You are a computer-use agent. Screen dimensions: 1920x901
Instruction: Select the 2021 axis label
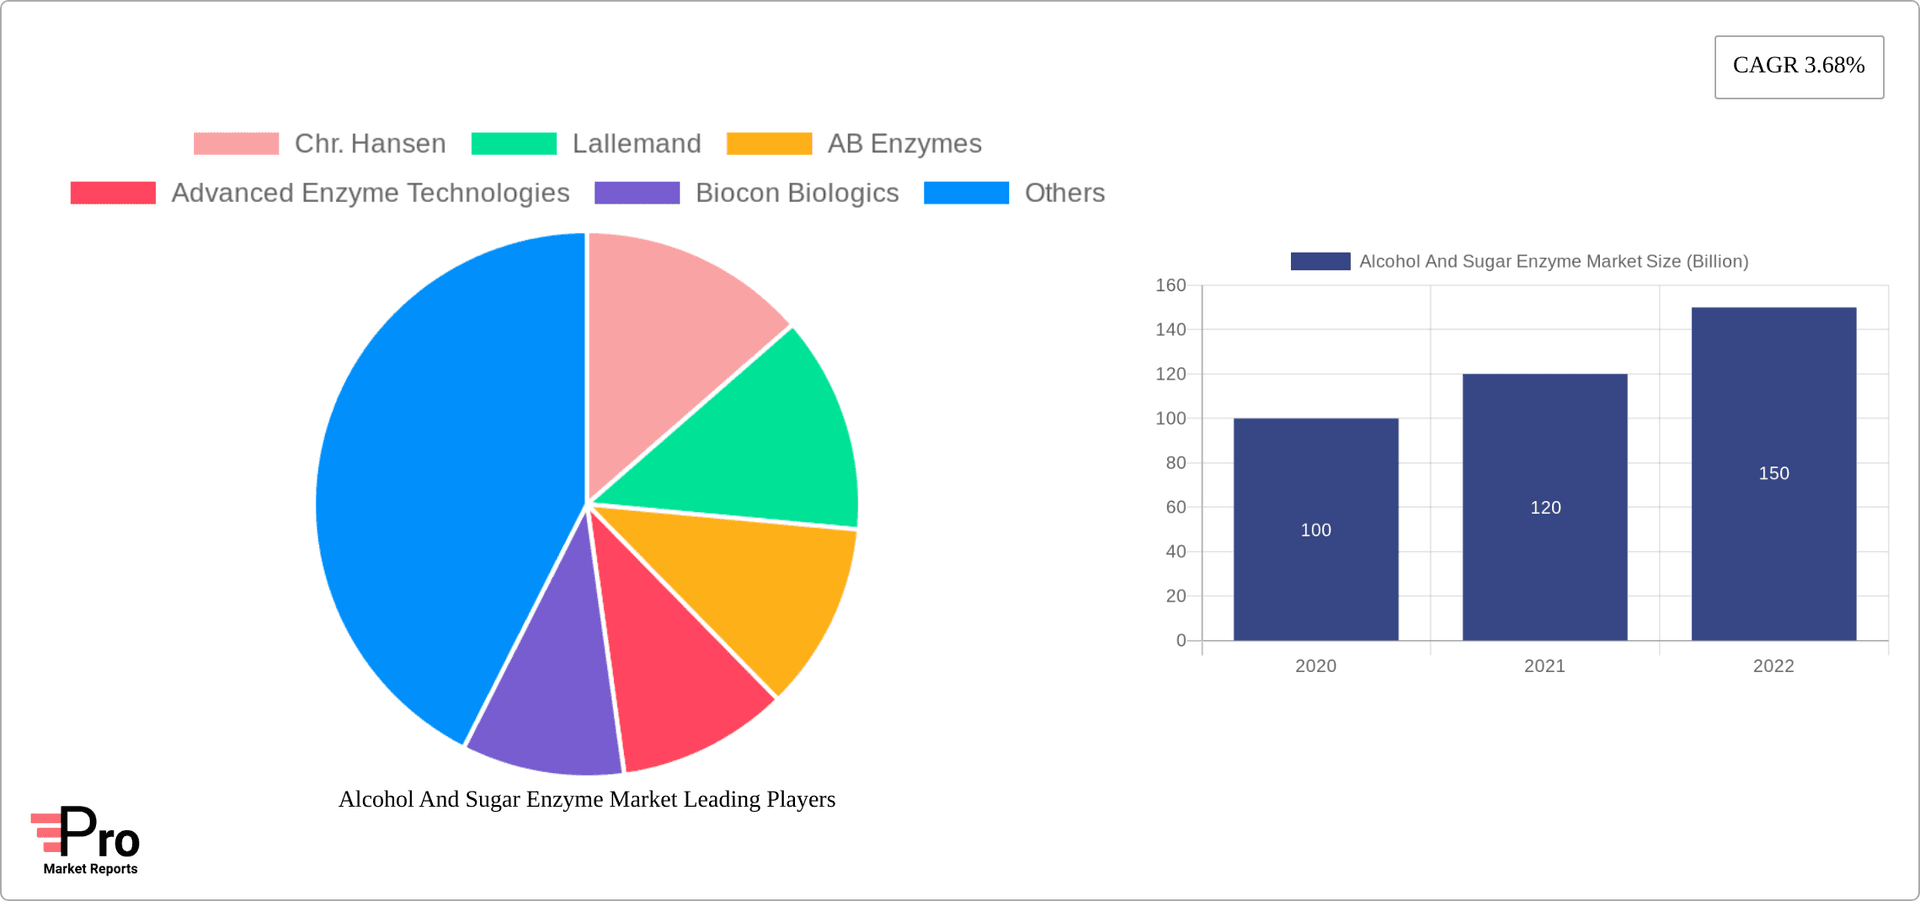(x=1544, y=665)
